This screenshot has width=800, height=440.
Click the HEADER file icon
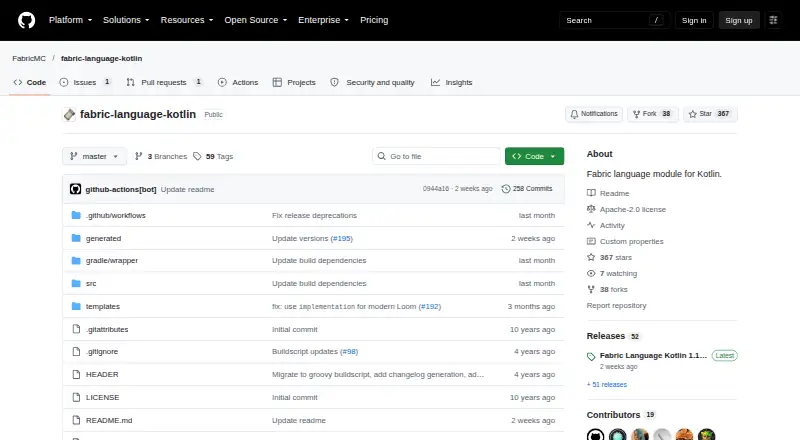pyautogui.click(x=76, y=375)
